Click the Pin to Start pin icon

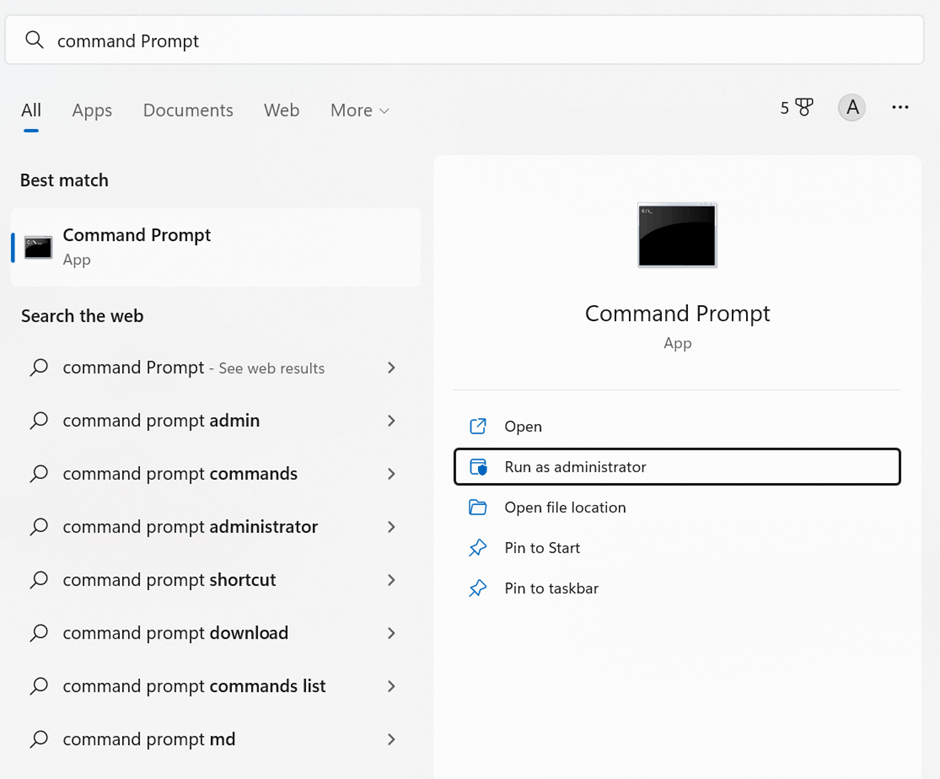478,548
